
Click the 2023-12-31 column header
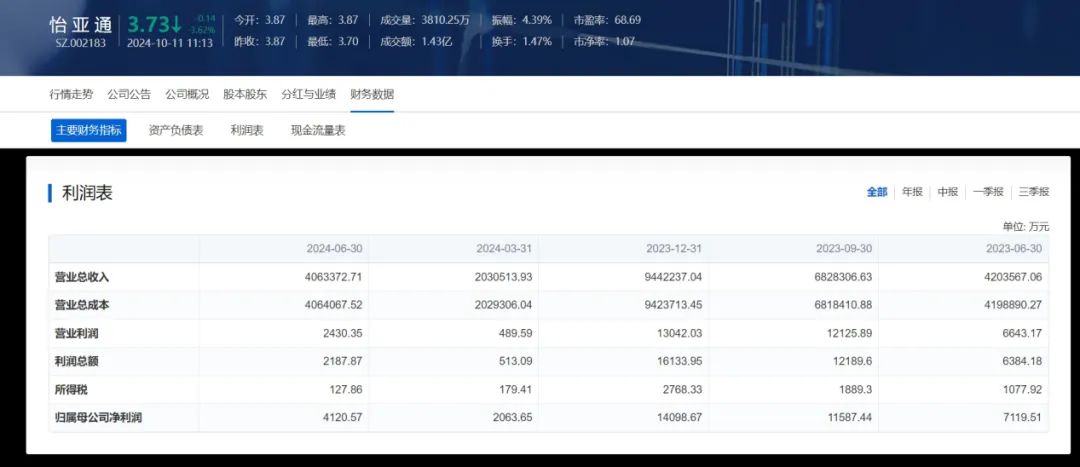tap(673, 249)
